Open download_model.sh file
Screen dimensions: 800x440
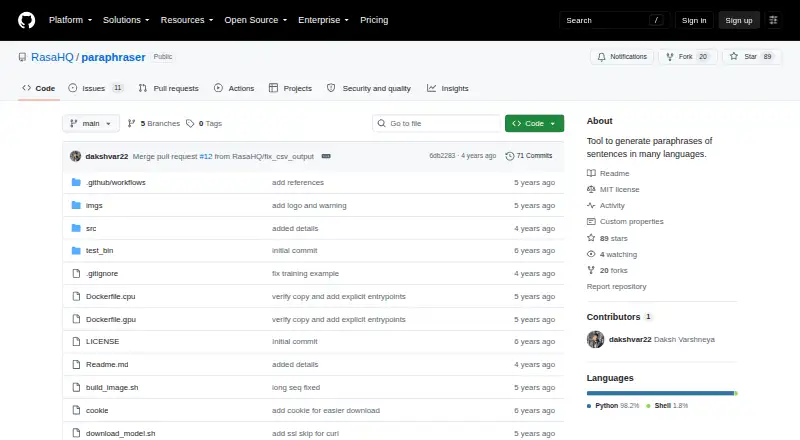120,433
